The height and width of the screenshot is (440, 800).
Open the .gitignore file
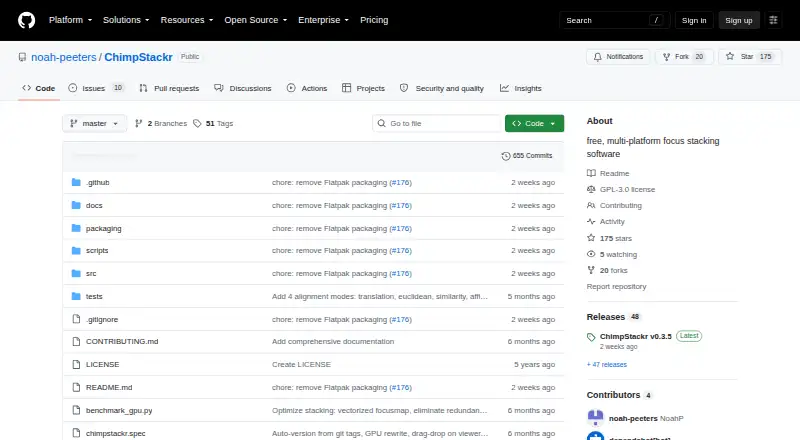tap(102, 320)
